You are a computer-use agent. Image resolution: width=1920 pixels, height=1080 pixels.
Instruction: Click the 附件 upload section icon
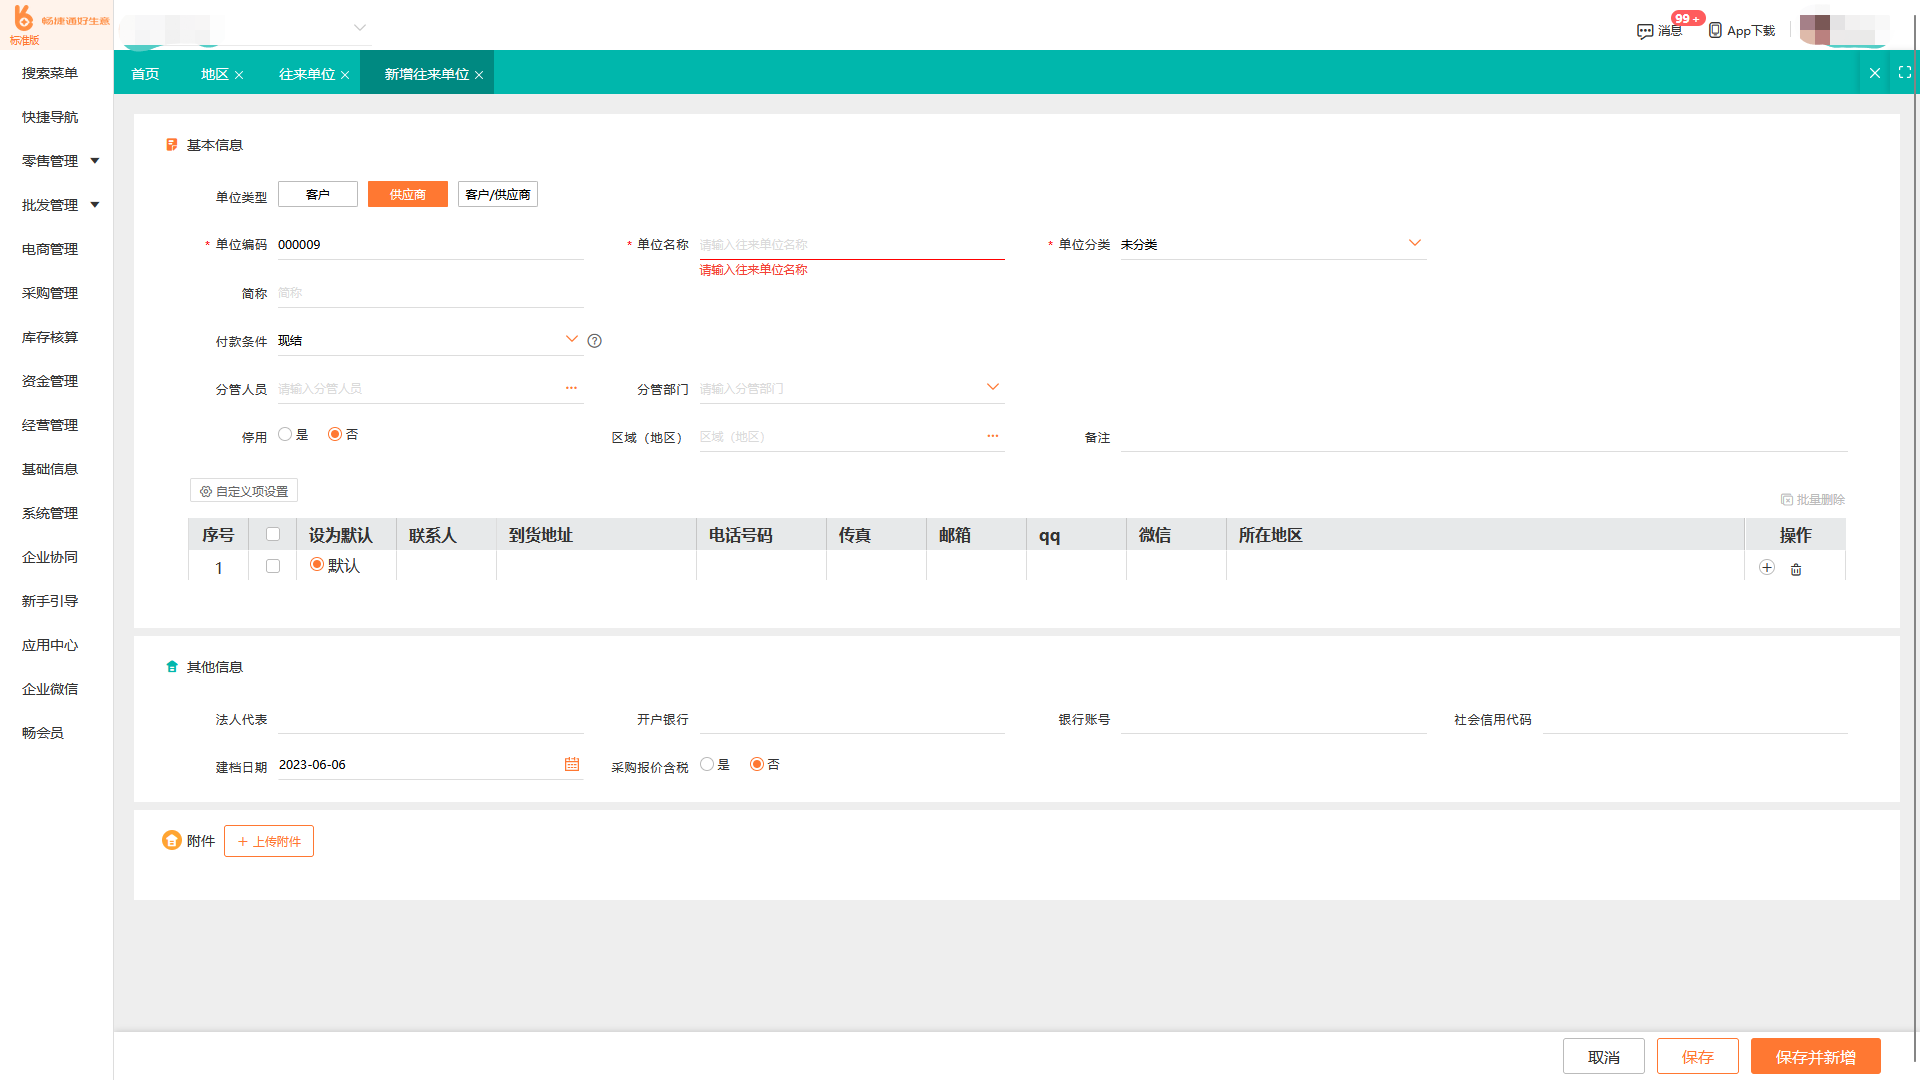[171, 841]
